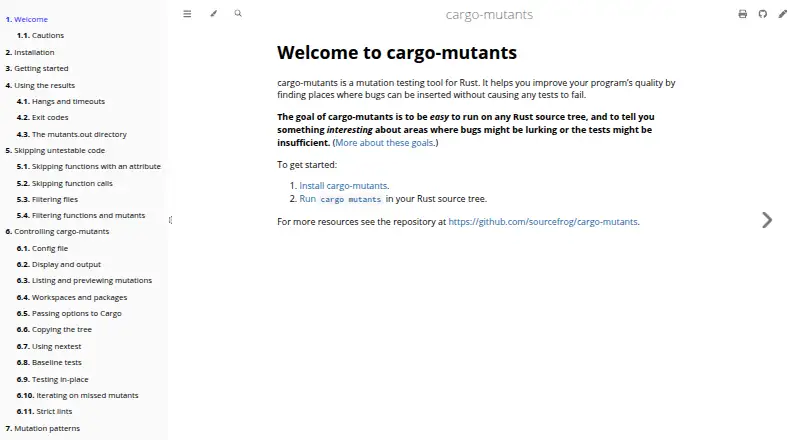Open Using the results chapter

click(x=40, y=85)
